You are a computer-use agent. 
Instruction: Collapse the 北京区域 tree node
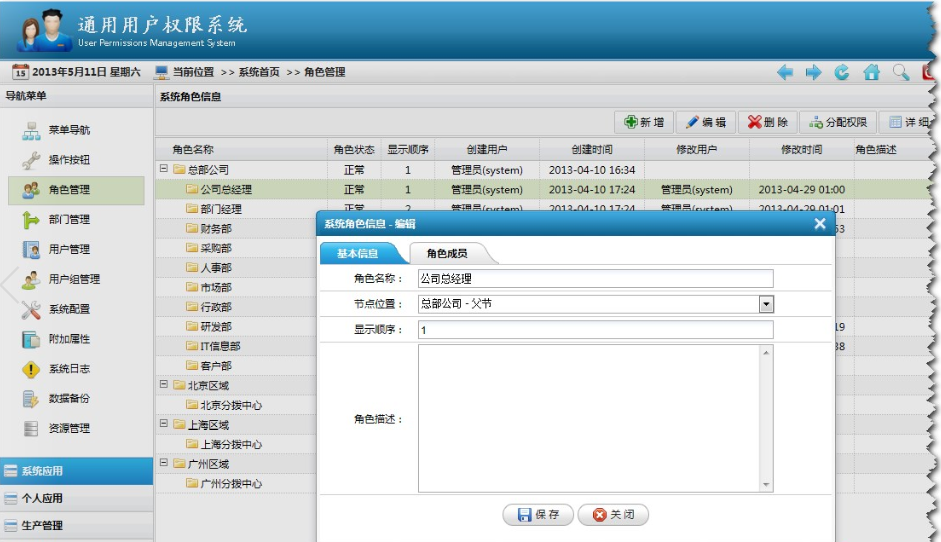click(x=164, y=384)
